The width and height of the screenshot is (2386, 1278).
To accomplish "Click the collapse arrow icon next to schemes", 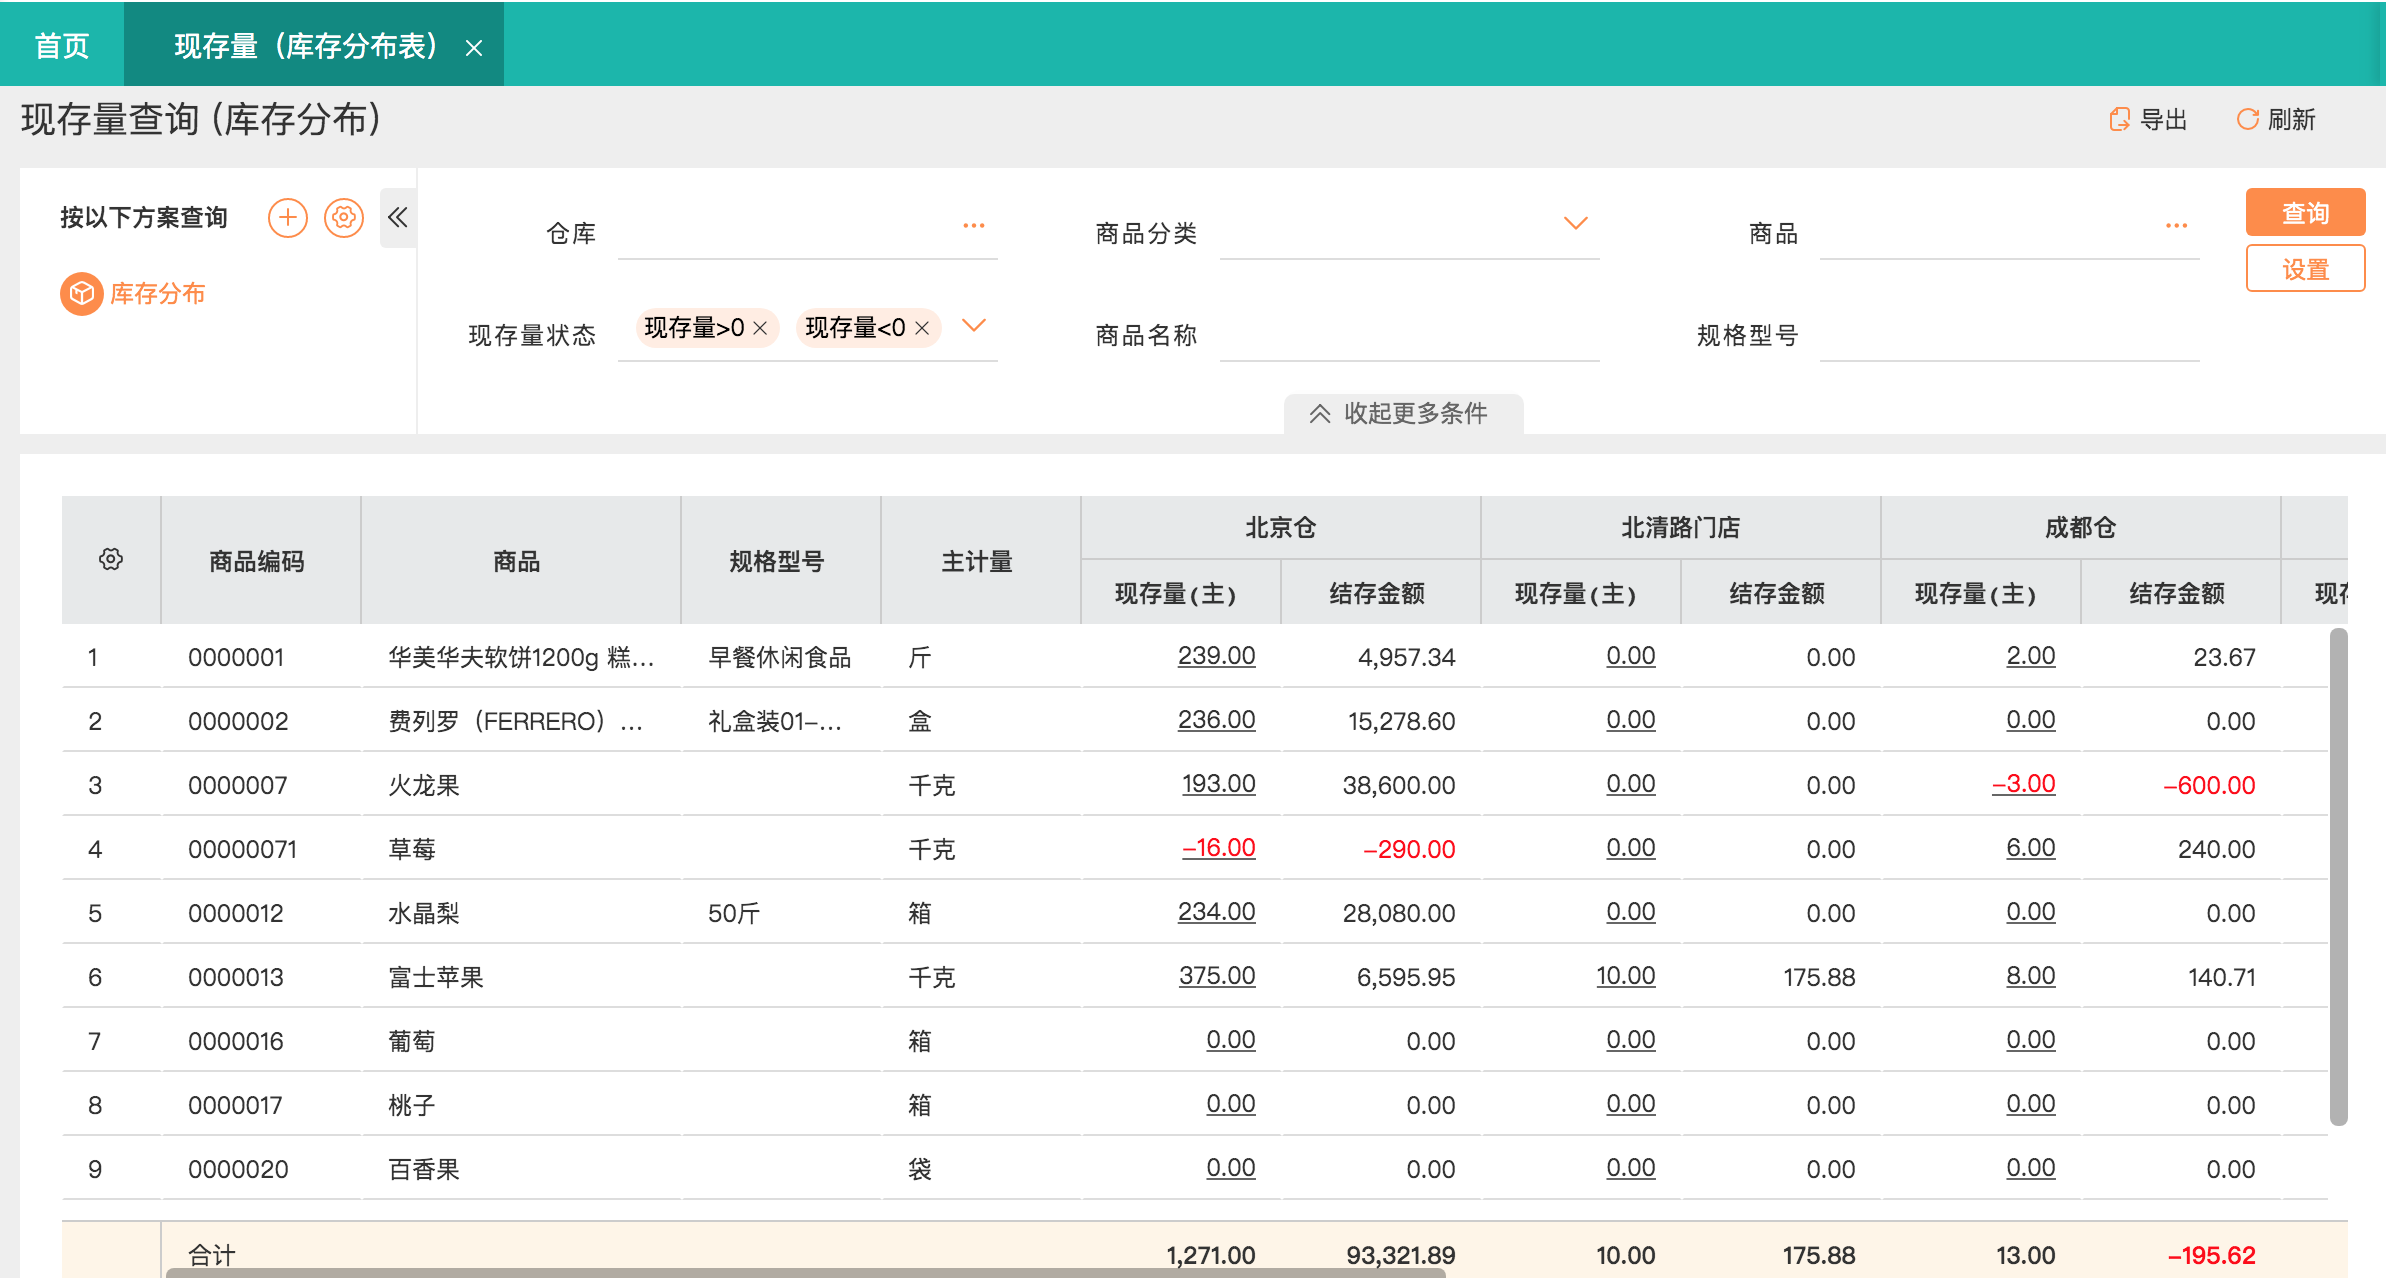I will (x=398, y=218).
